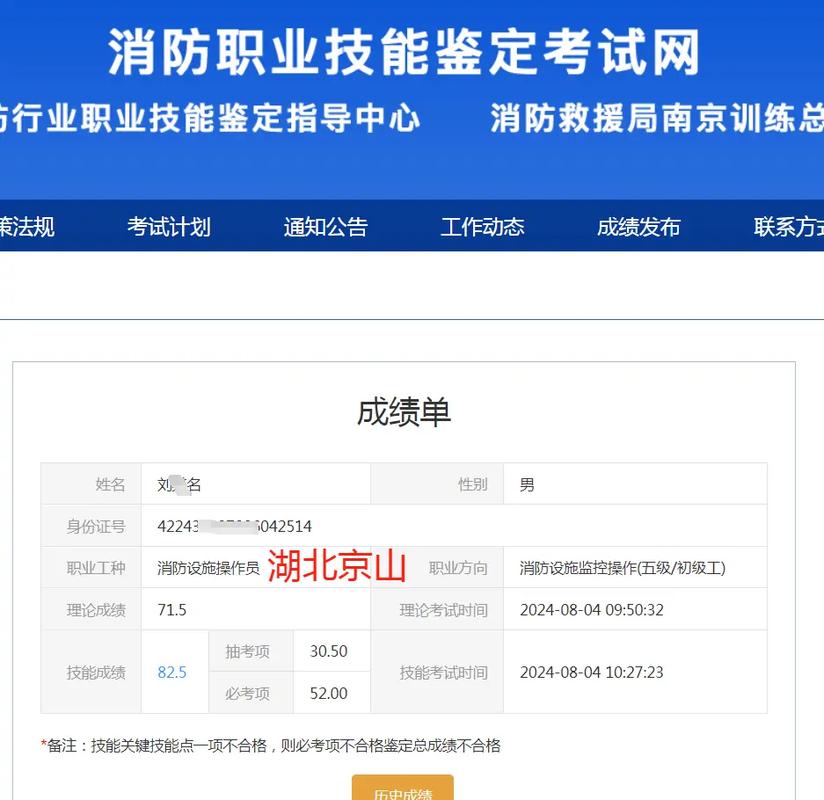824x800 pixels.
Task: Click the theory score 71.5
Action: coord(172,610)
